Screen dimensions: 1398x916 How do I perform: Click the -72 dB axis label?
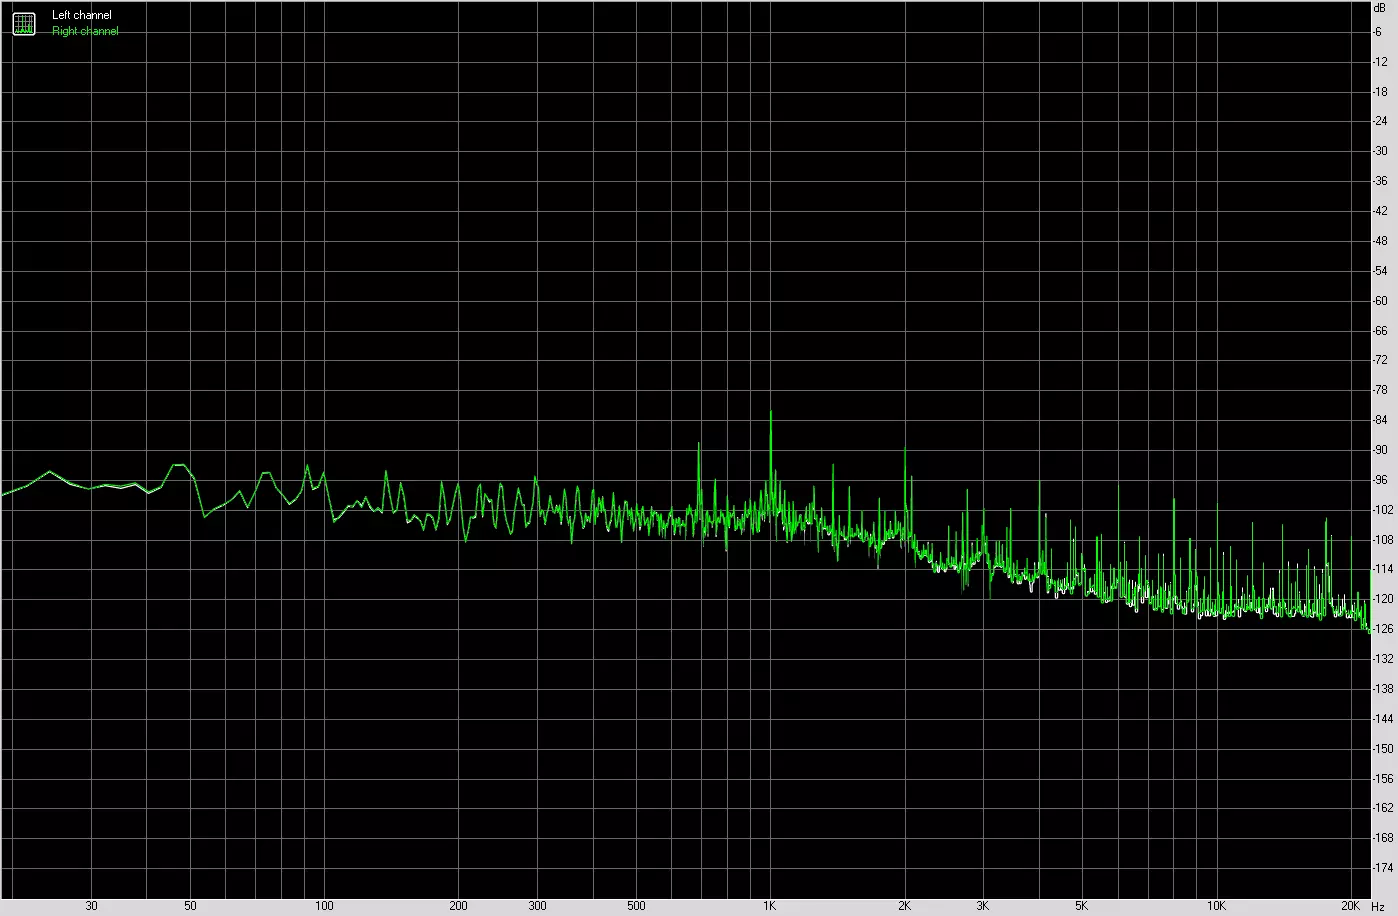click(1380, 360)
